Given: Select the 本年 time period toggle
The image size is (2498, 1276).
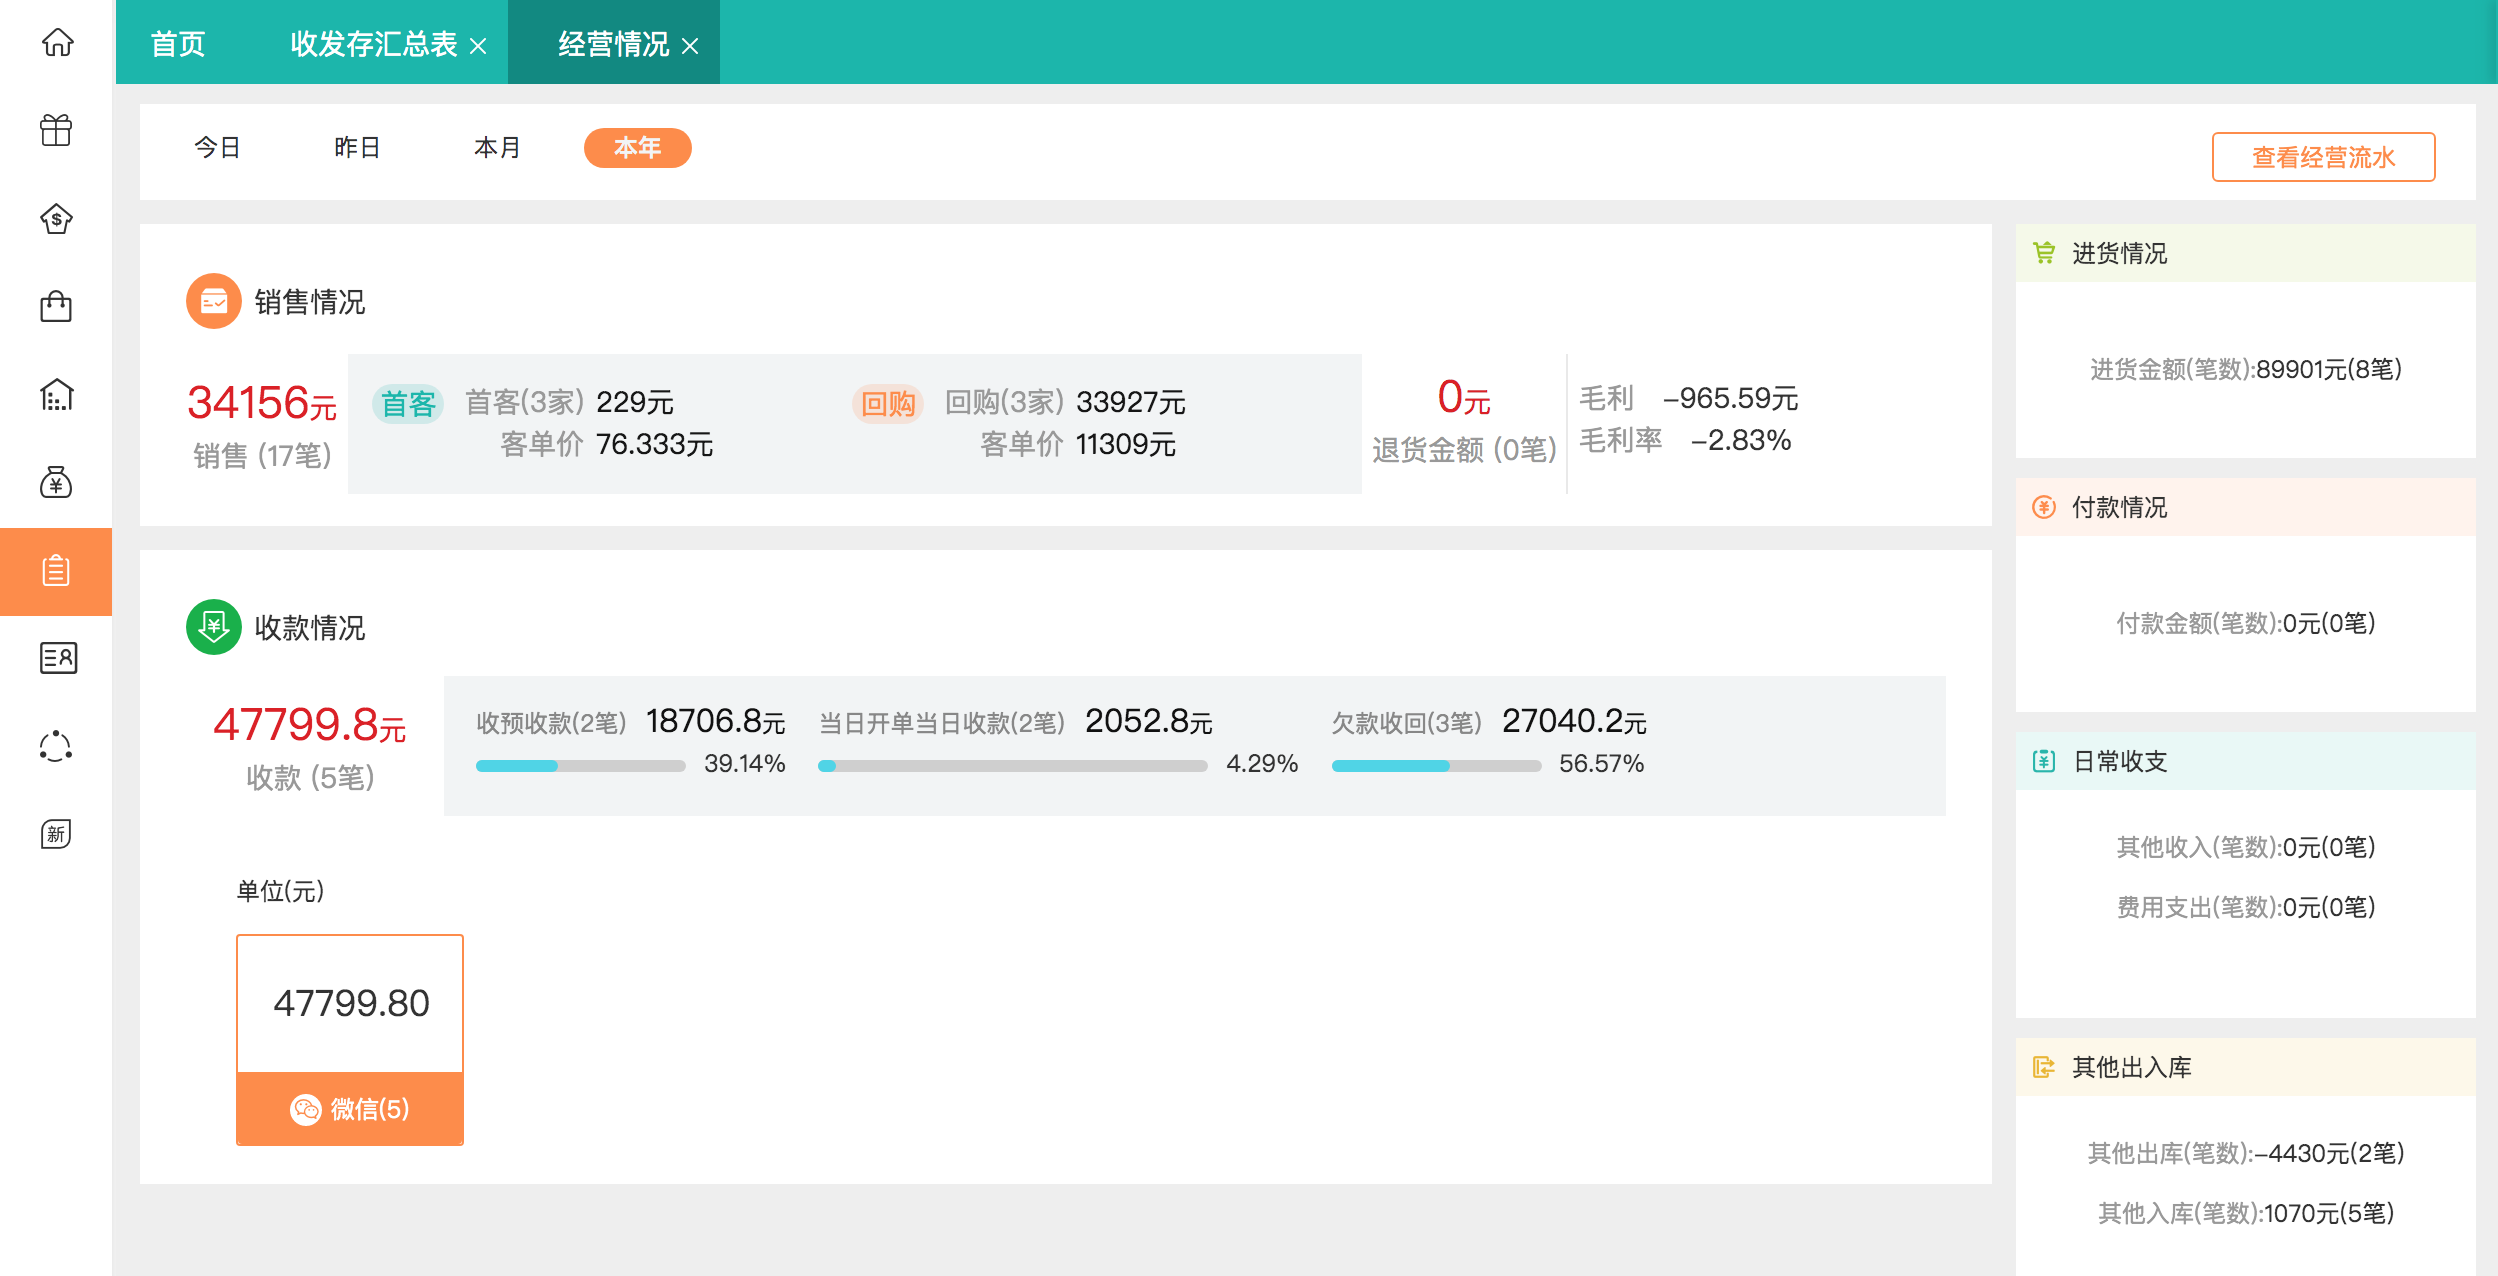Looking at the screenshot, I should (636, 148).
